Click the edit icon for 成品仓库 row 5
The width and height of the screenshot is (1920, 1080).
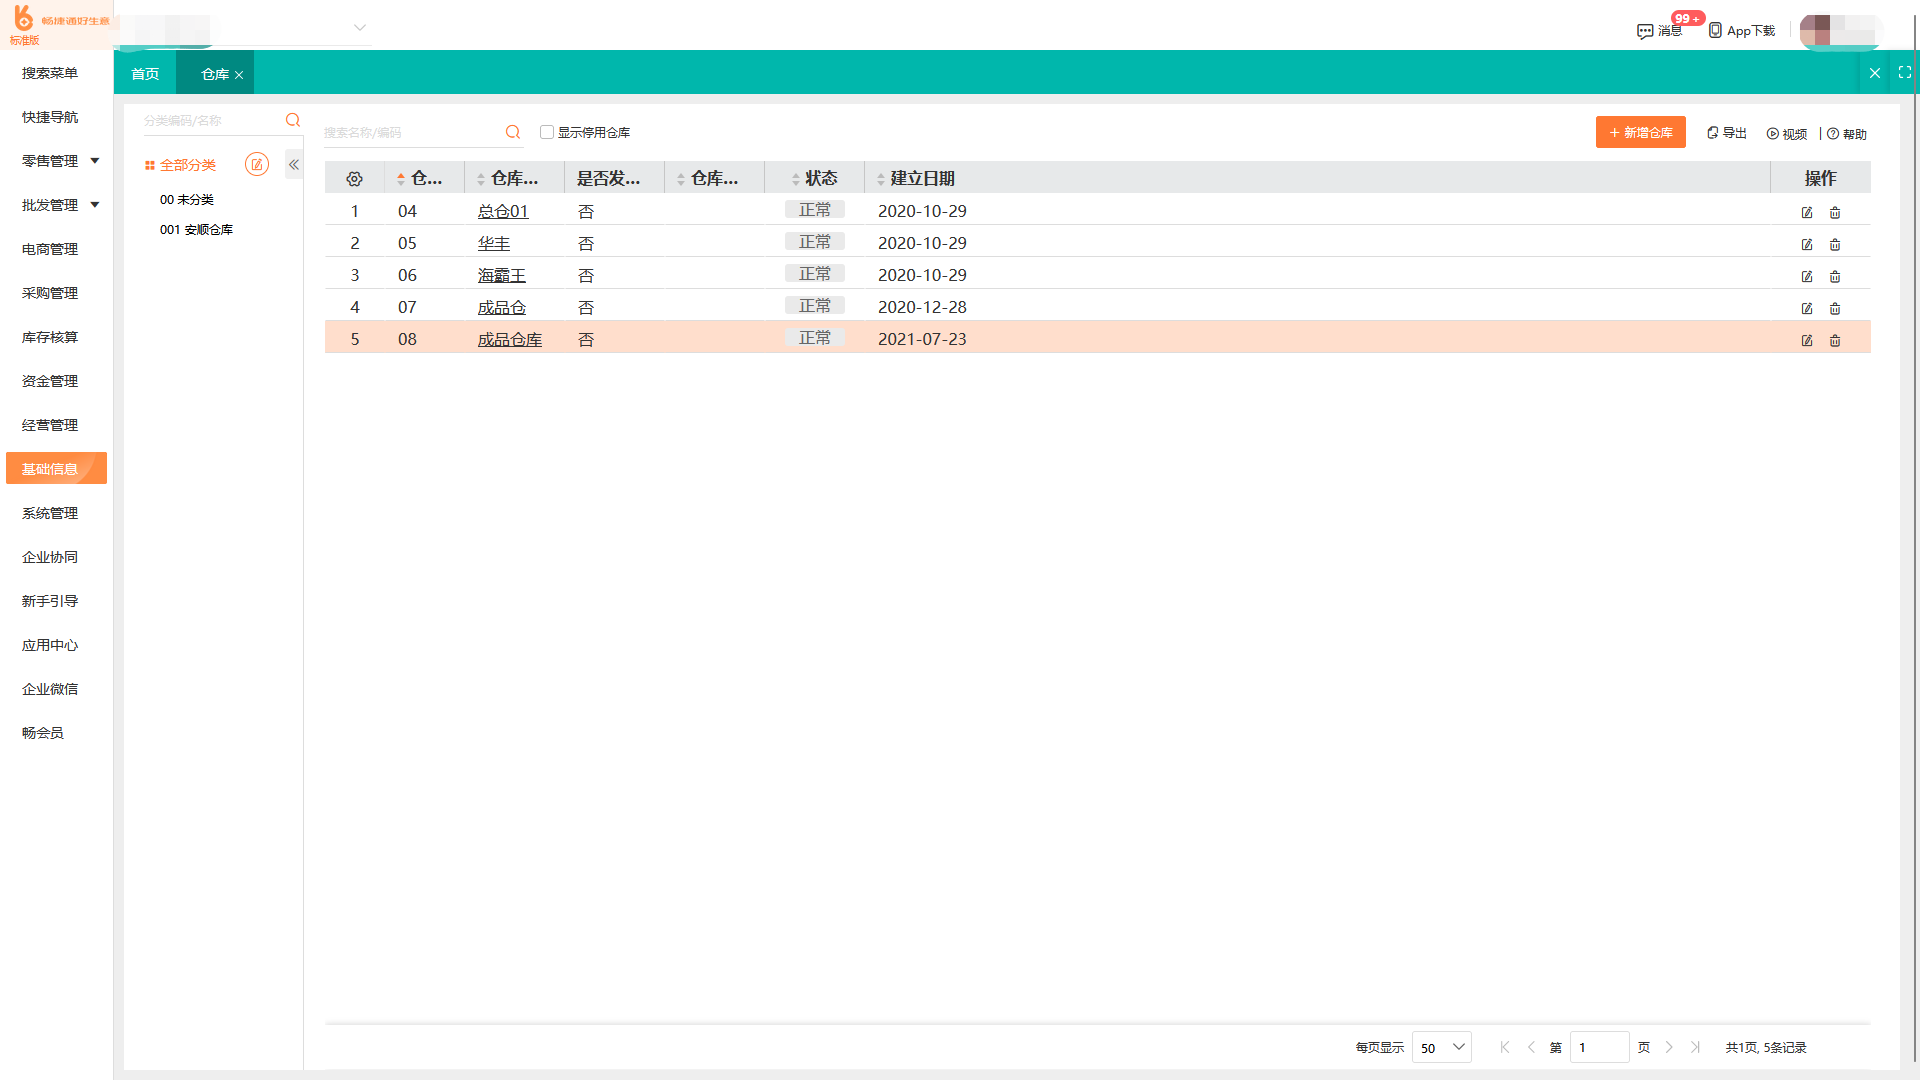pos(1807,339)
